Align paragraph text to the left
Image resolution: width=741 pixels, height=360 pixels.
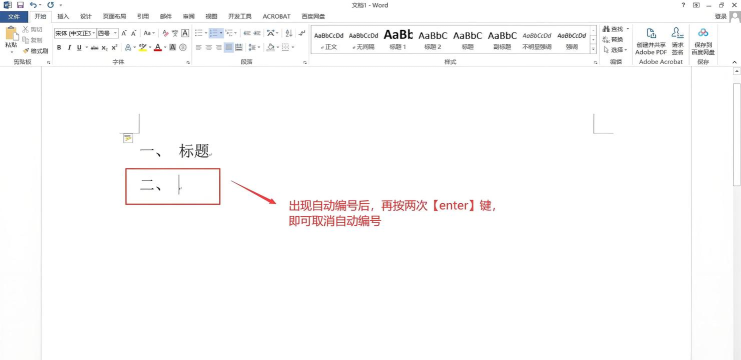[198, 48]
